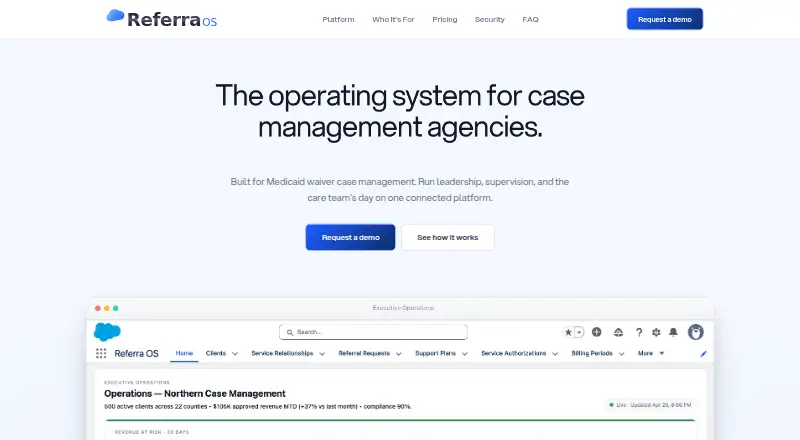
Task: Click the Salesforce cloud logo in dashboard
Action: (x=107, y=332)
